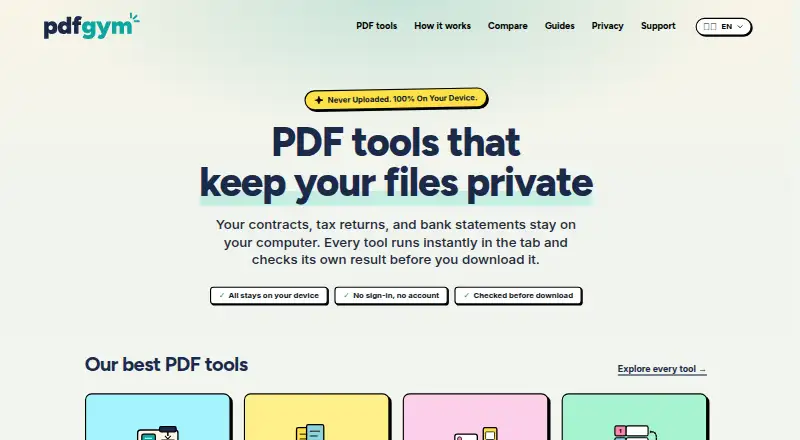Visit the Privacy page
Screen dimensions: 800x440
608,26
